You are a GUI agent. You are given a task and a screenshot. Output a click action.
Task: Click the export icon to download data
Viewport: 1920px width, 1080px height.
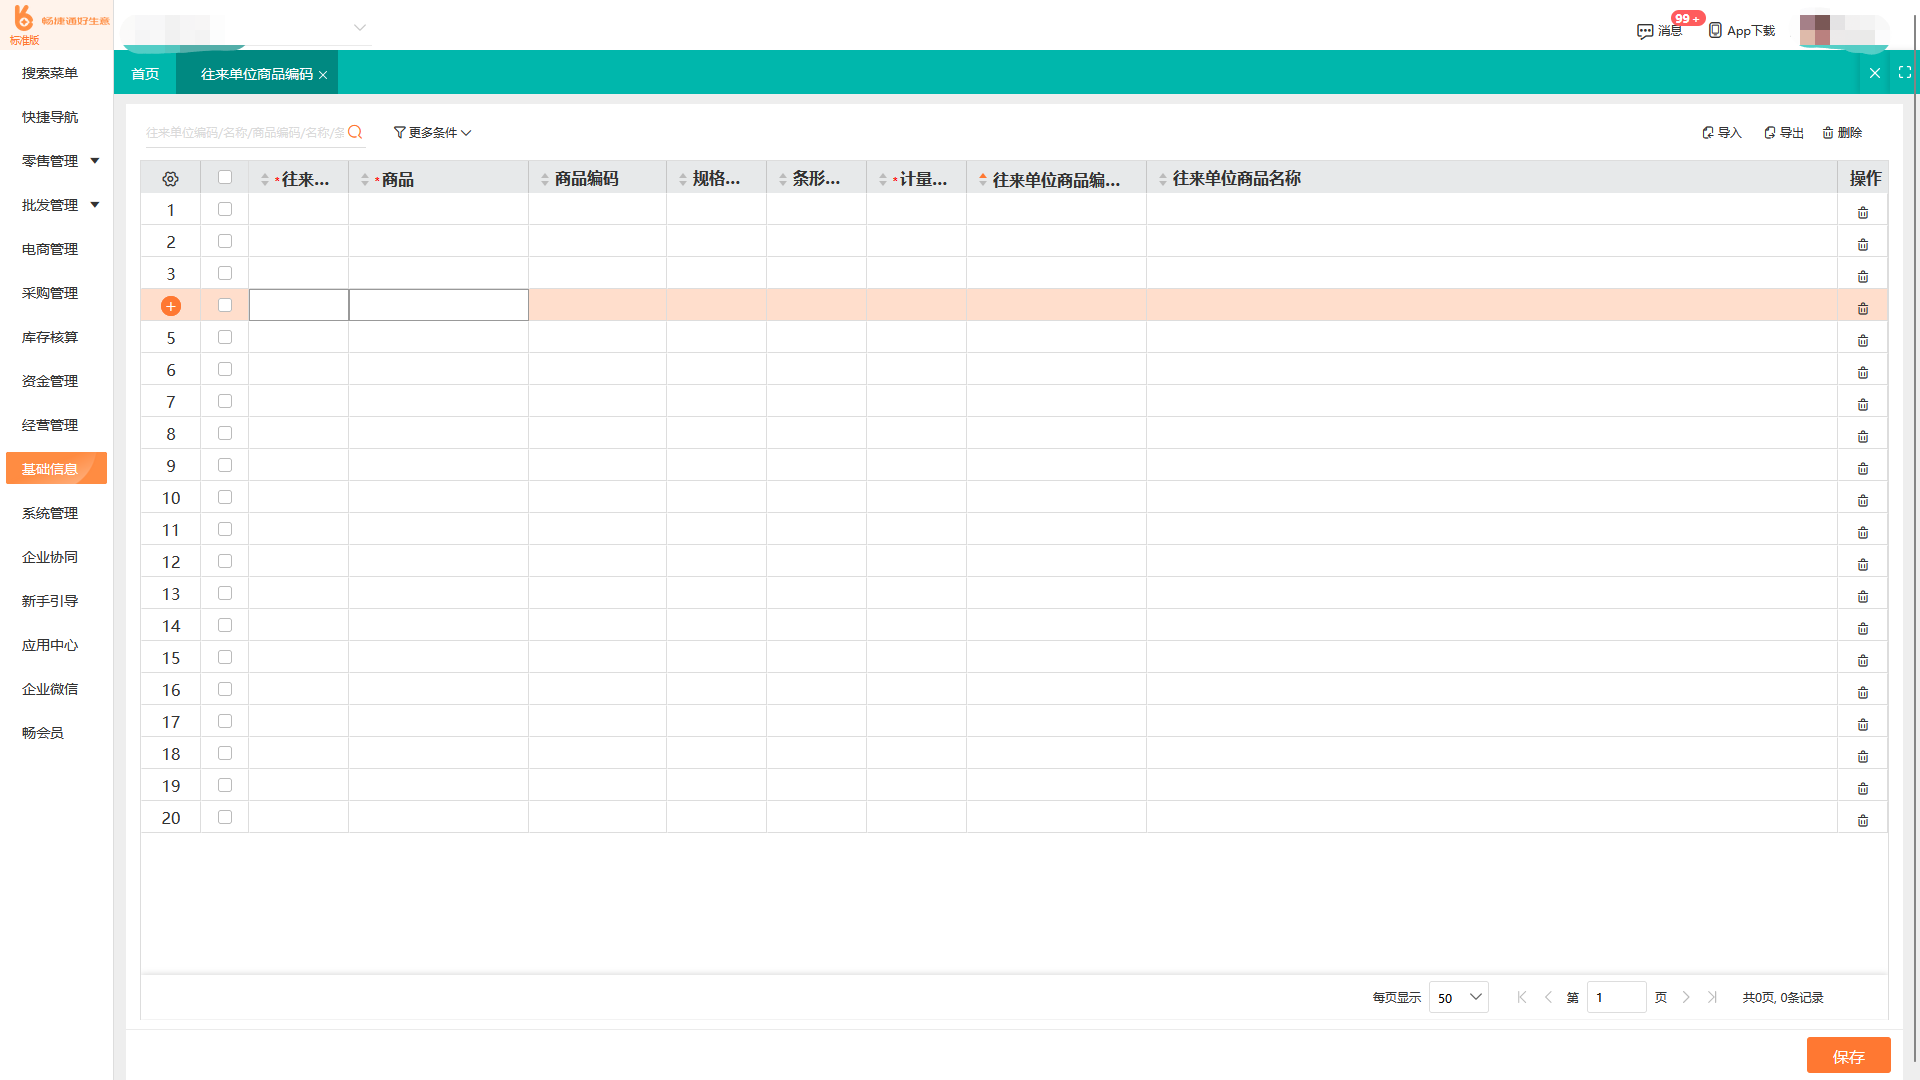tap(1784, 132)
